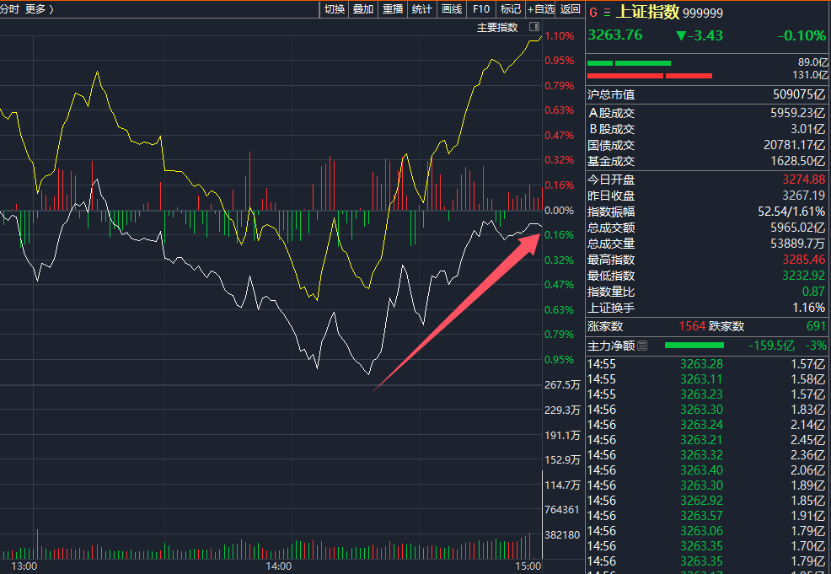Expand the 更多 periods dropdown
Image resolution: width=831 pixels, height=574 pixels.
40,9
